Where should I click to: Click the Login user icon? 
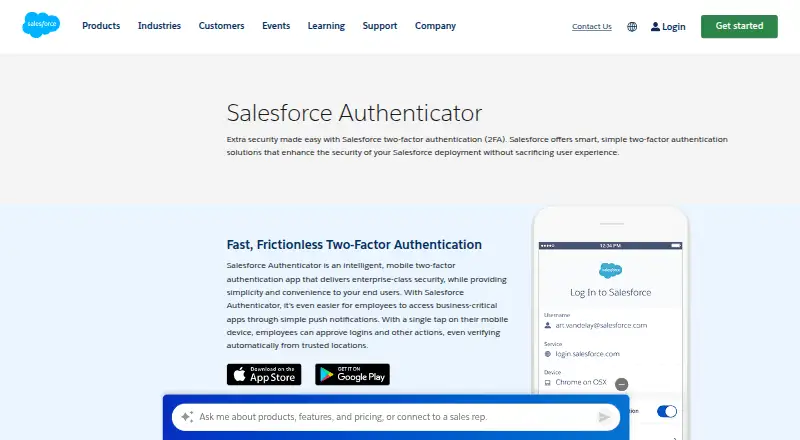[655, 27]
